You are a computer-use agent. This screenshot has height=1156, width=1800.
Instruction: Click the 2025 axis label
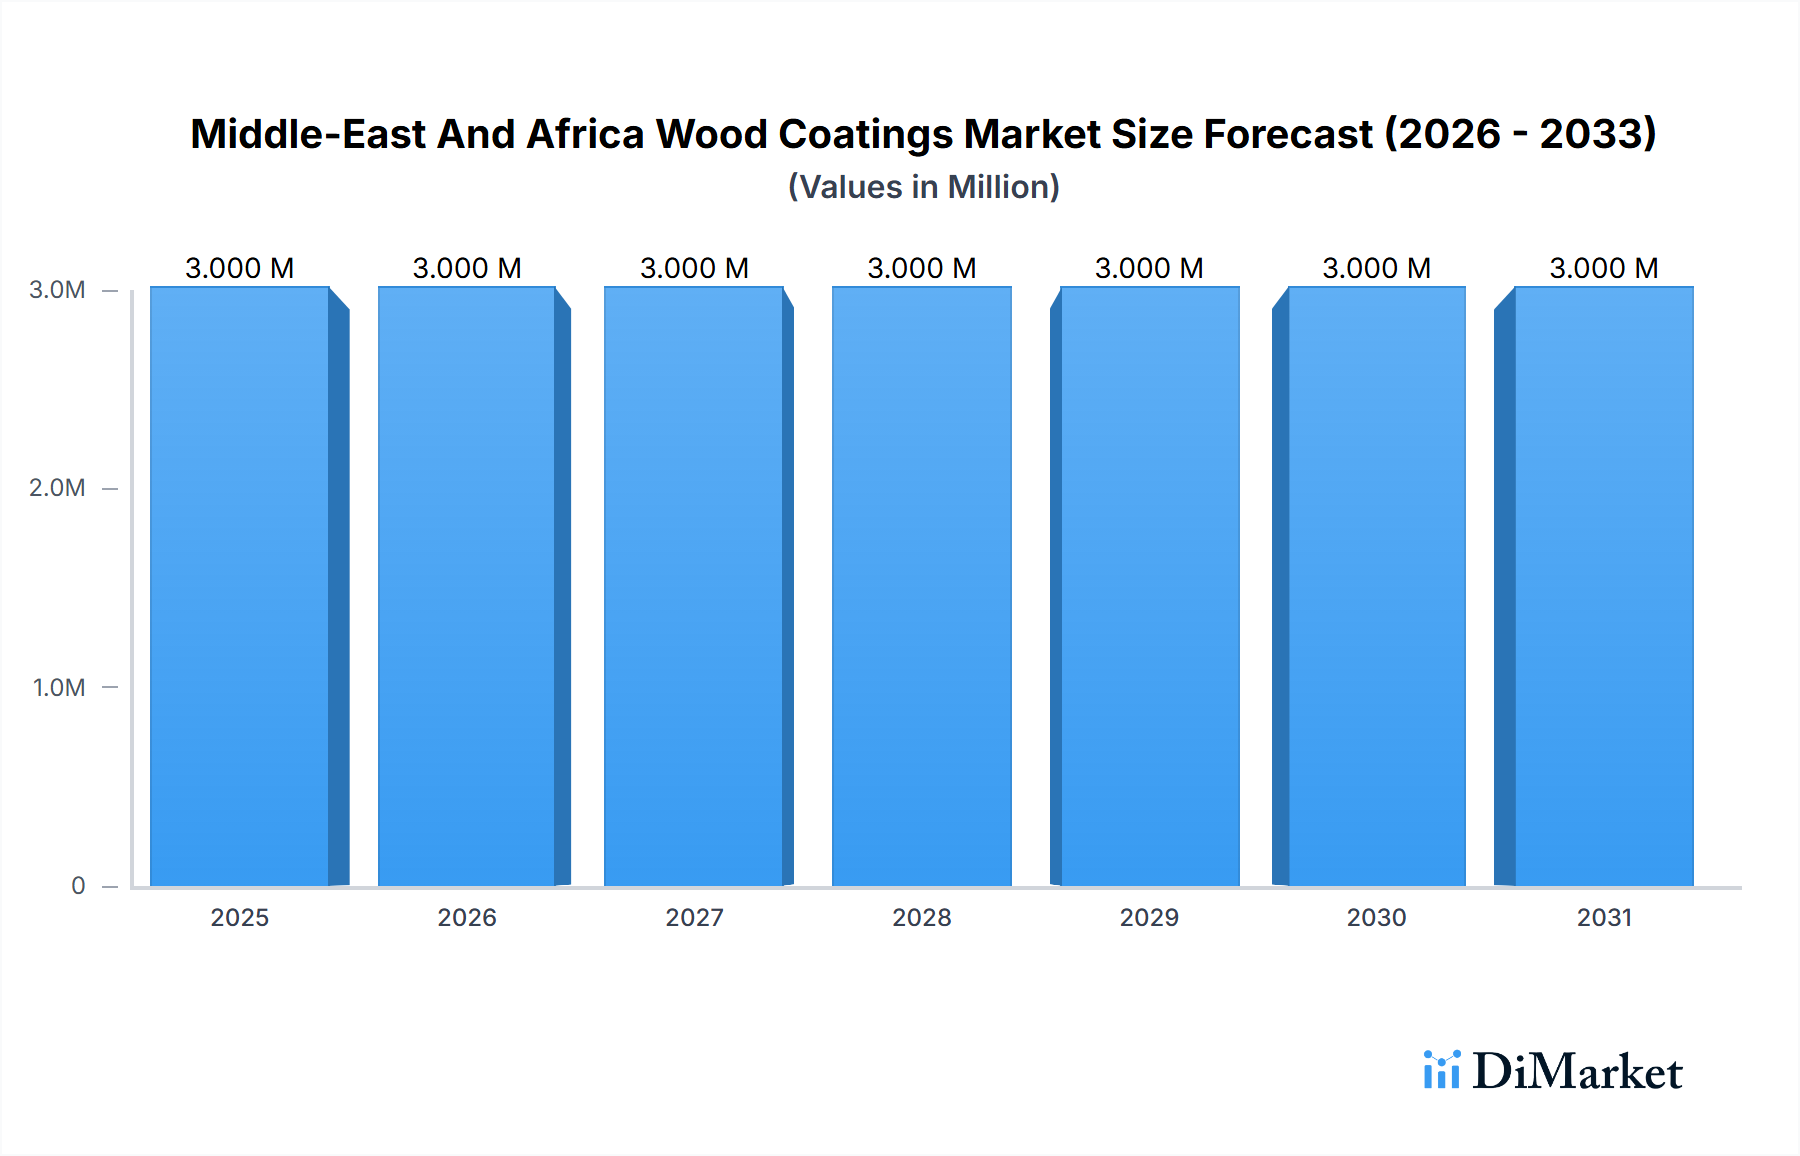coord(240,917)
